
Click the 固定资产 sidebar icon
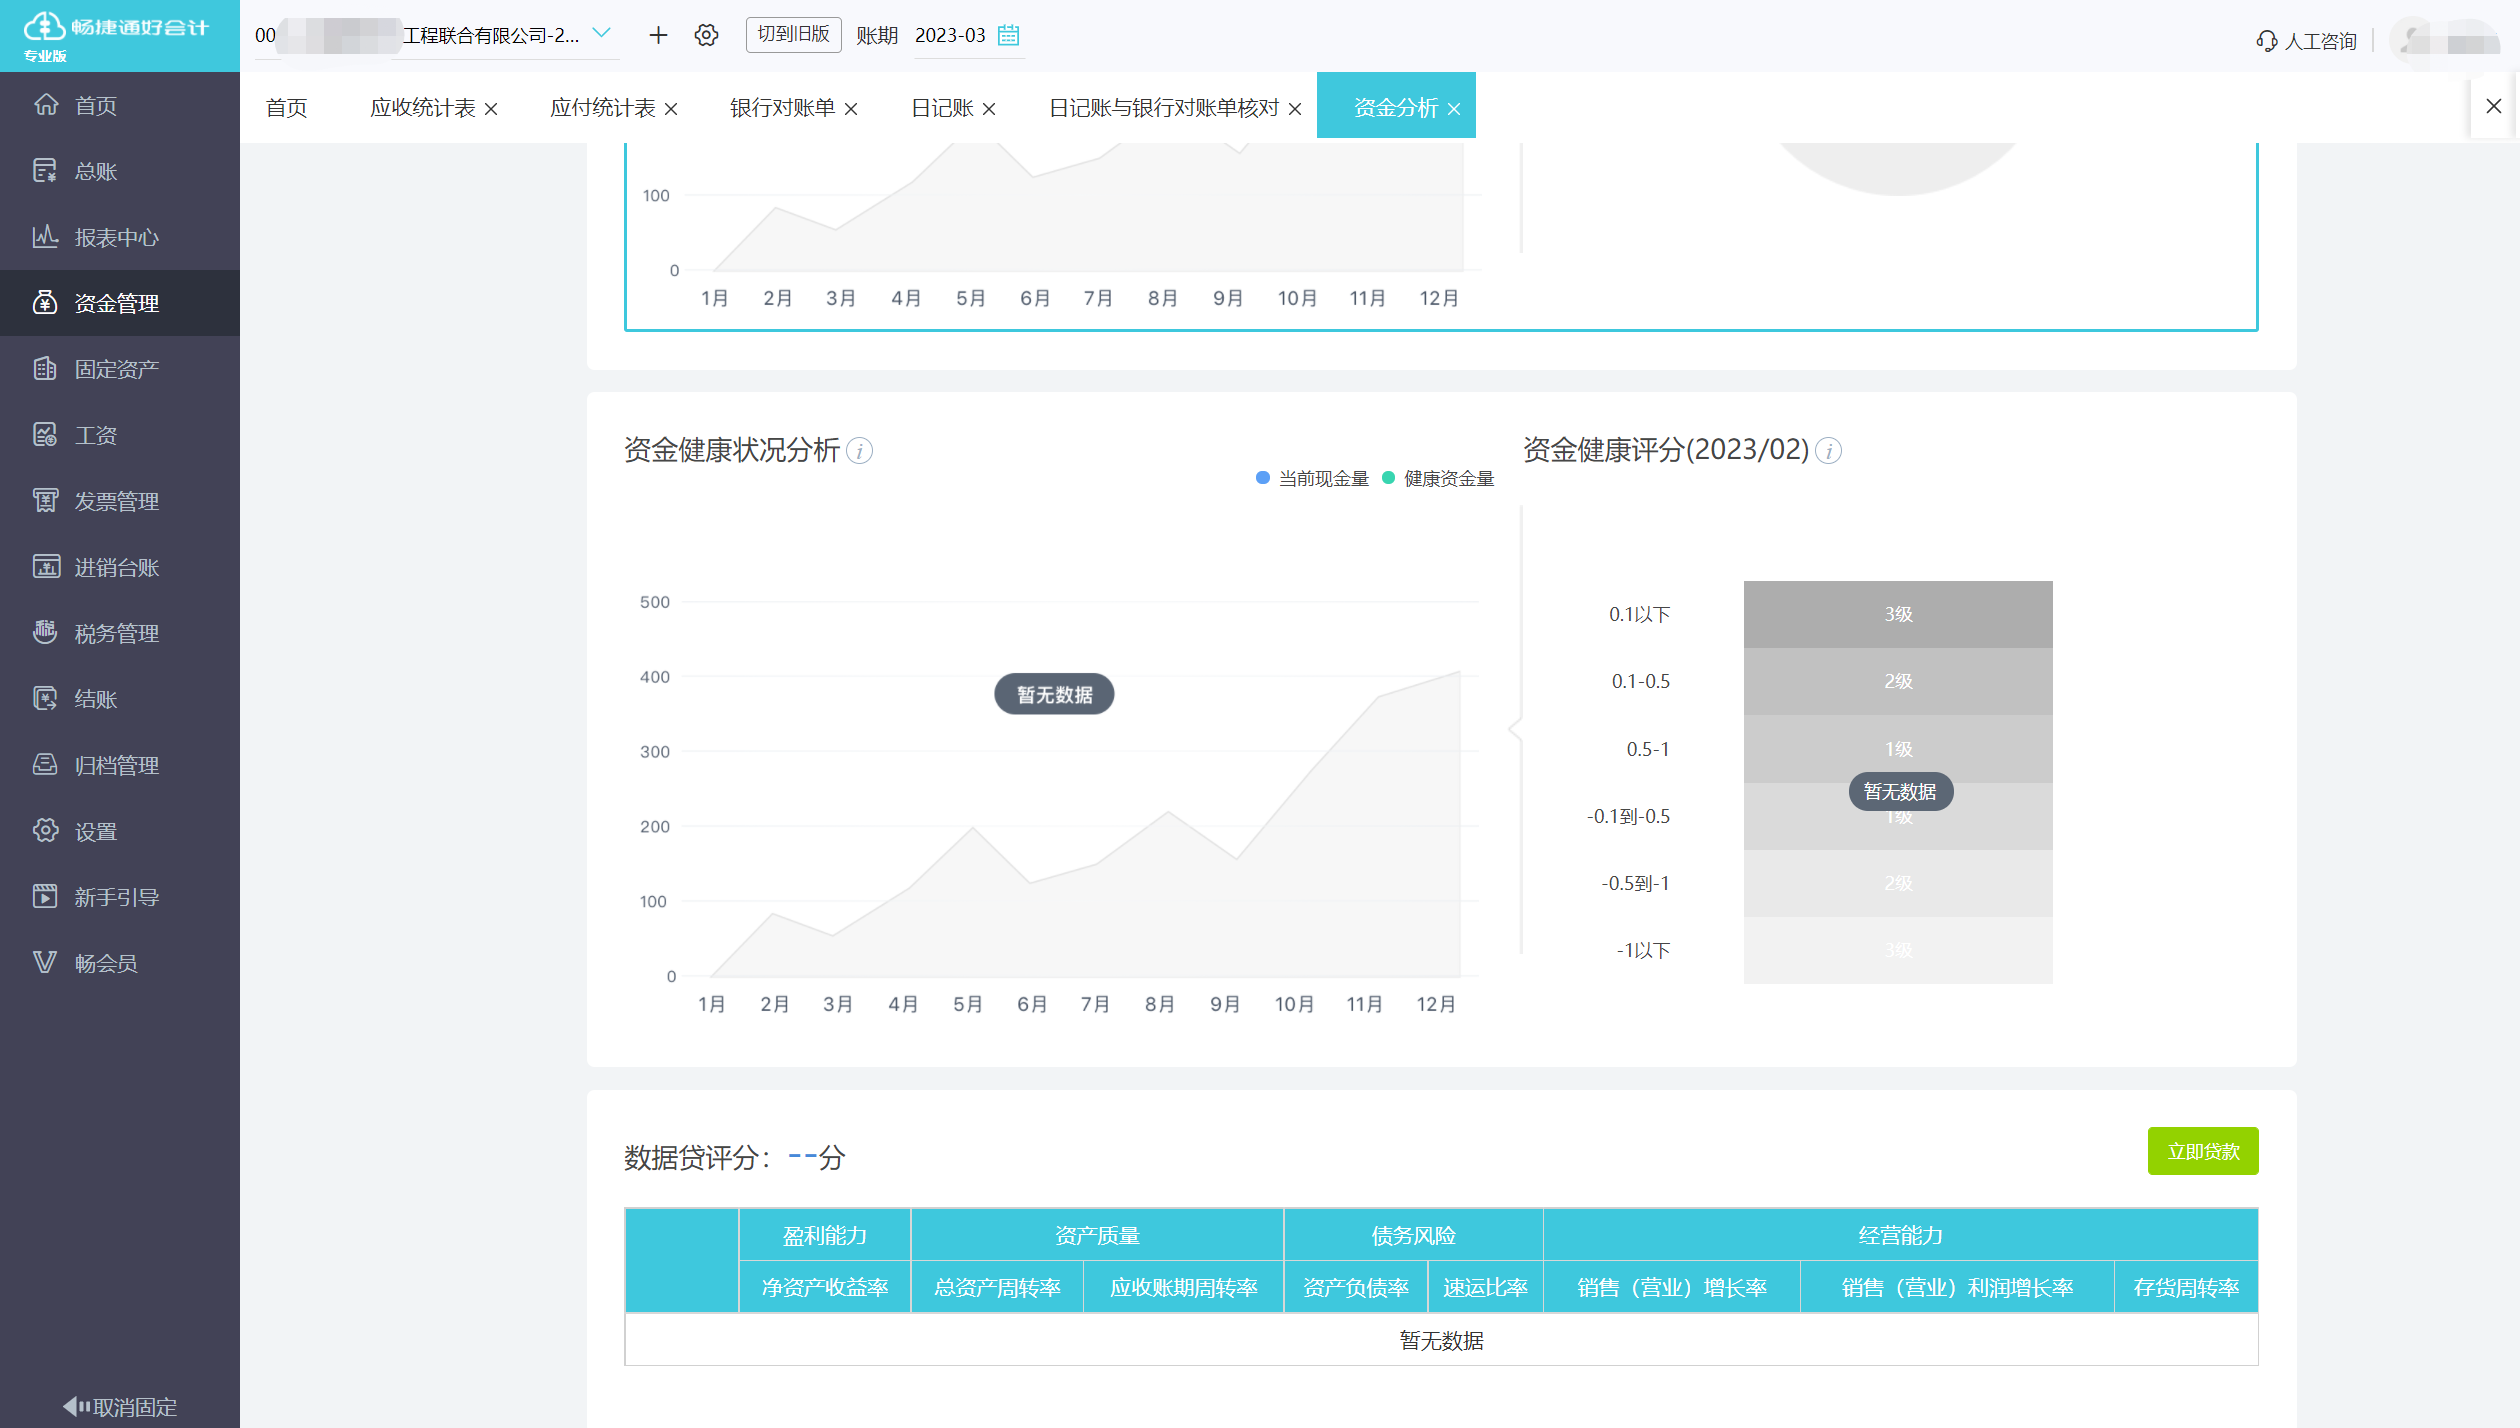pyautogui.click(x=47, y=369)
